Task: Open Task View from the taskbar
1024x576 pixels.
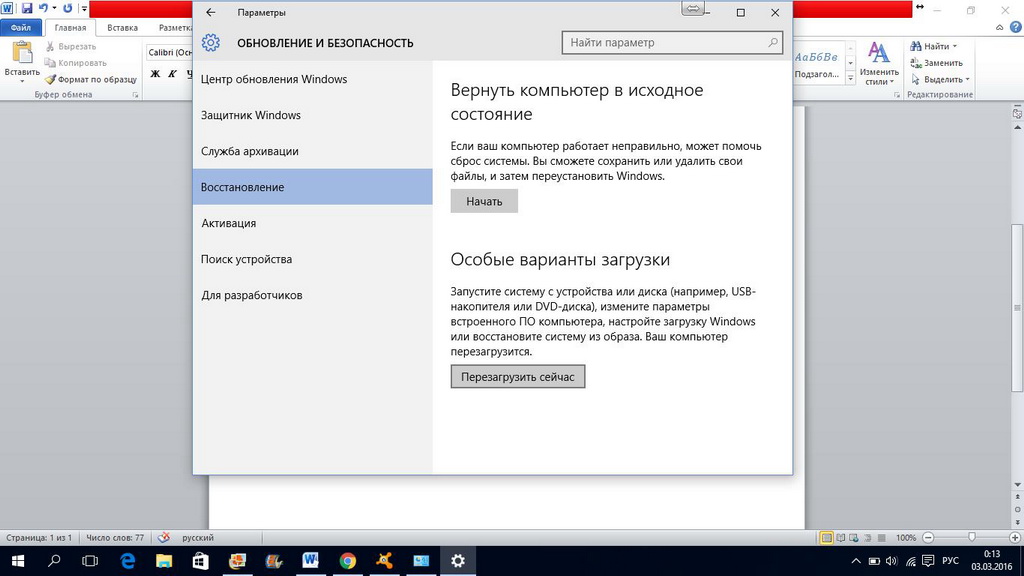Action: coord(90,561)
